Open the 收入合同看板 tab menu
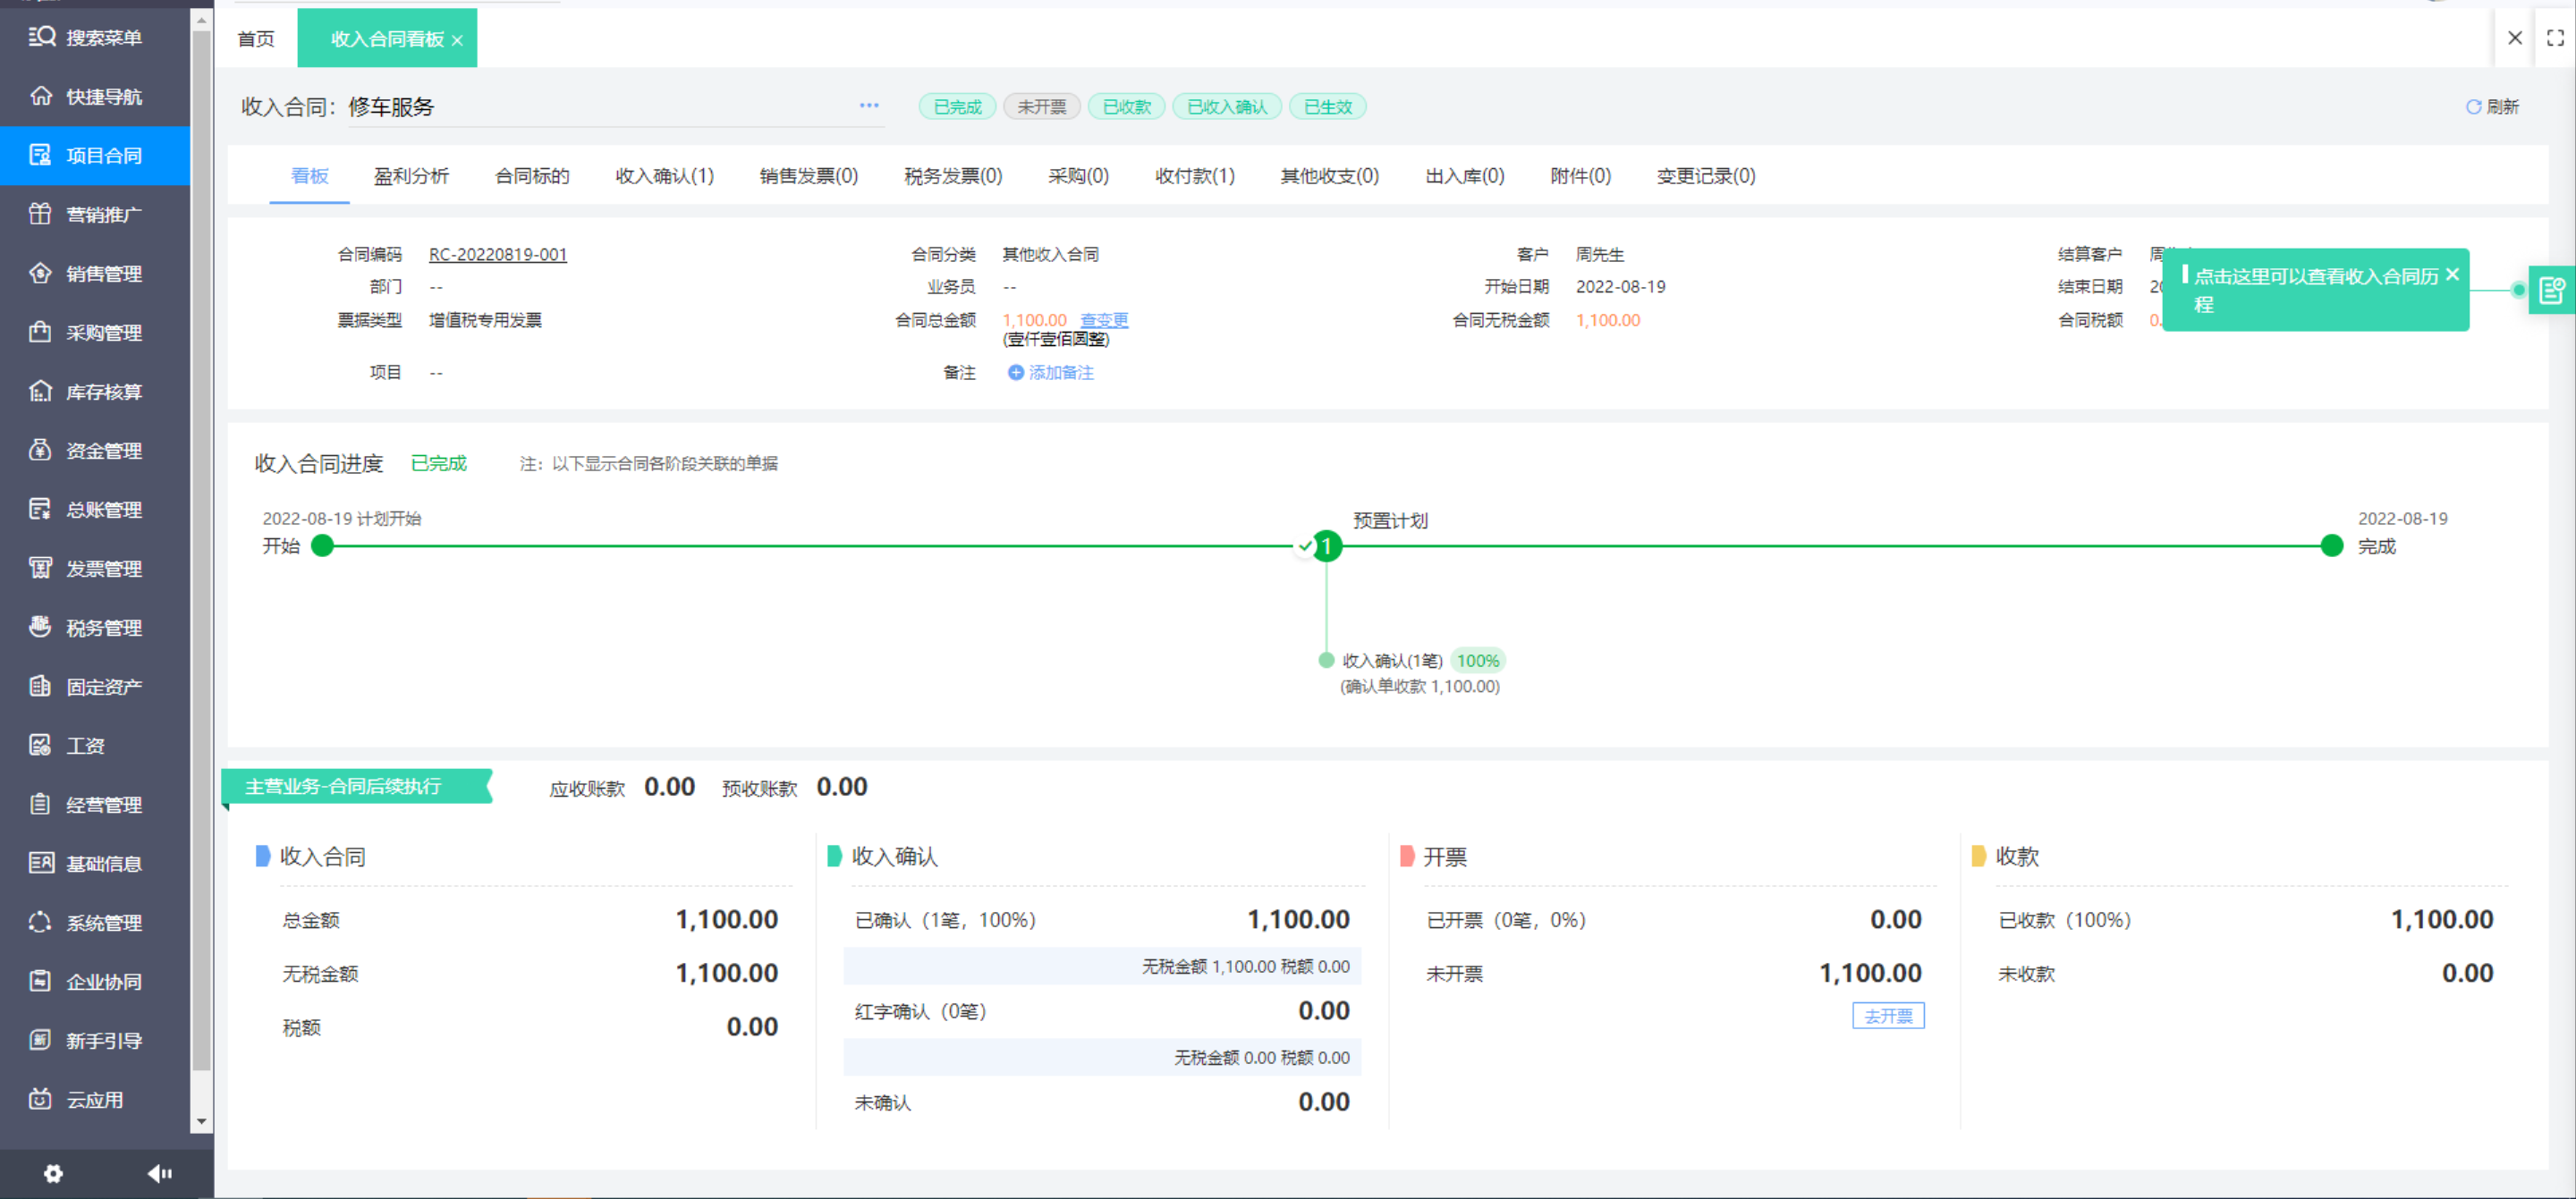This screenshot has width=2576, height=1199. click(379, 39)
